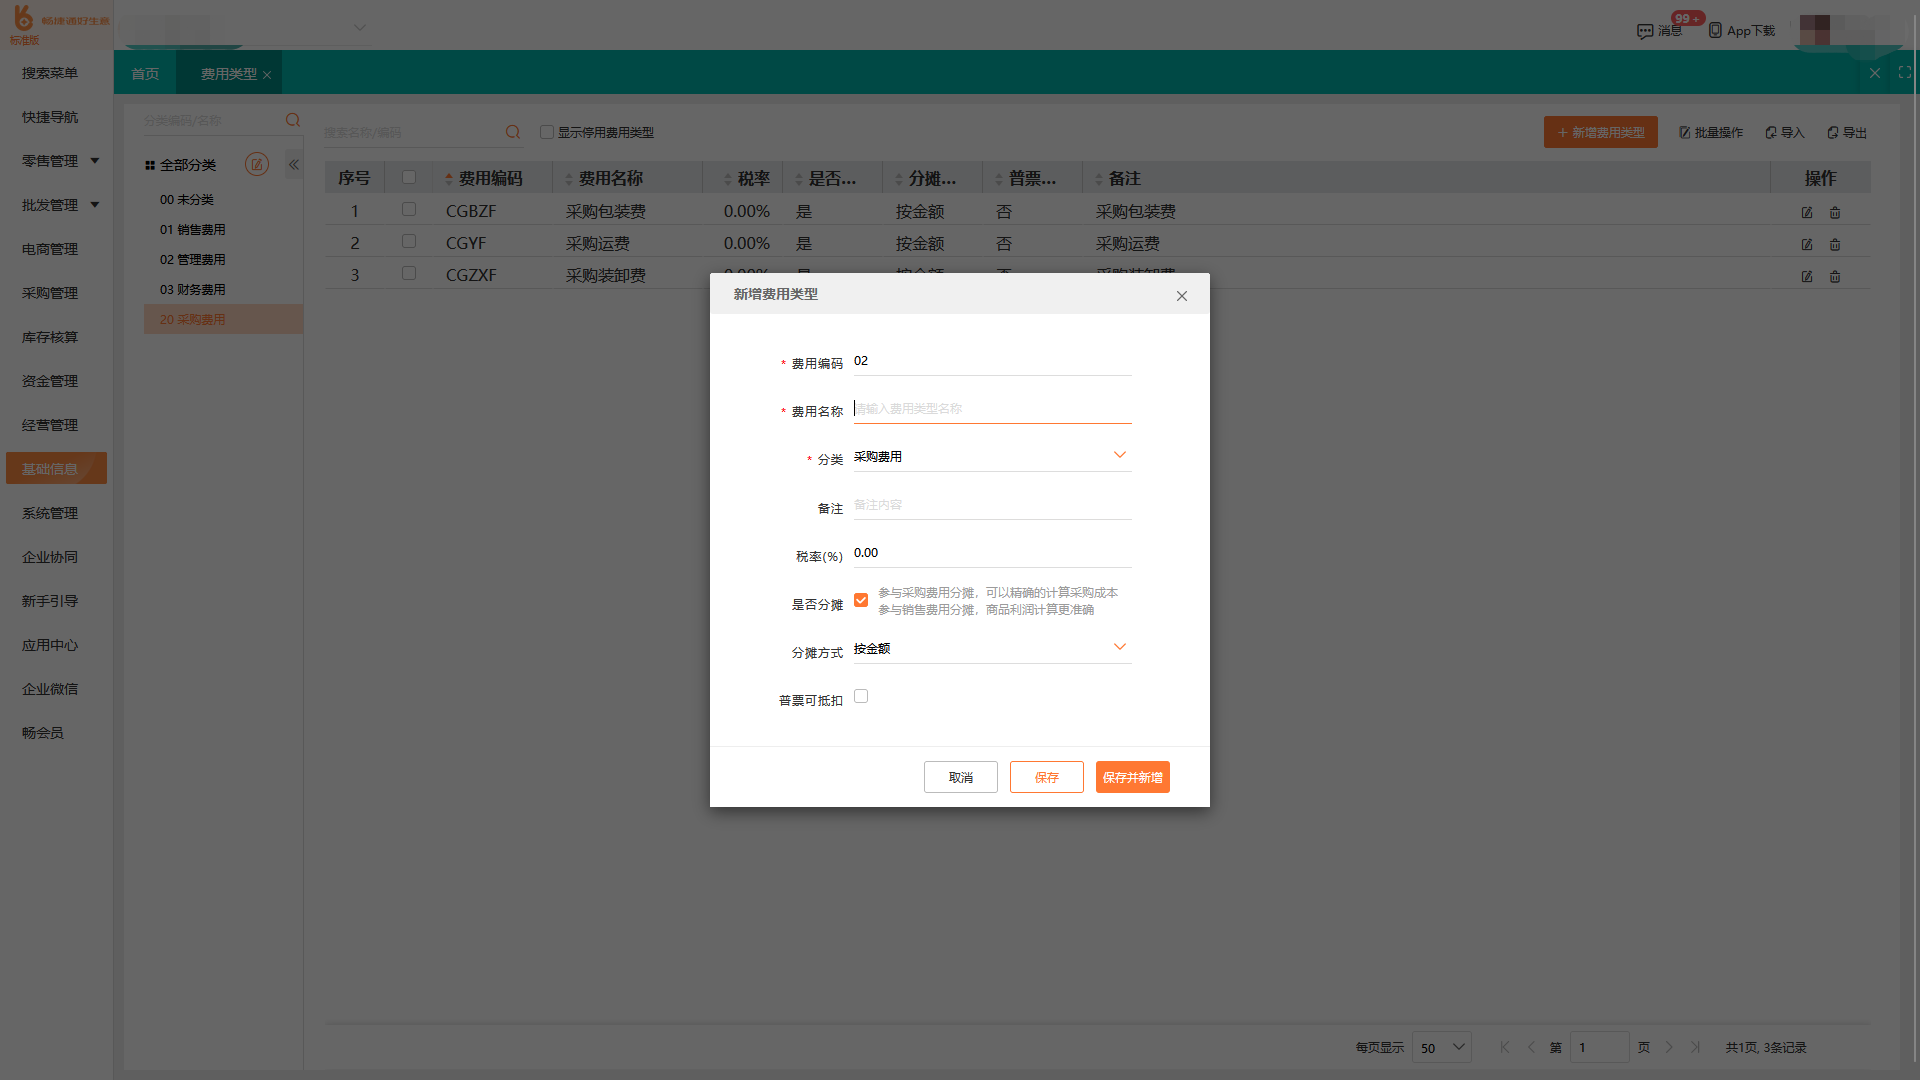This screenshot has height=1080, width=1920.
Task: Click the collapse sidebar arrow icon
Action: coord(294,165)
